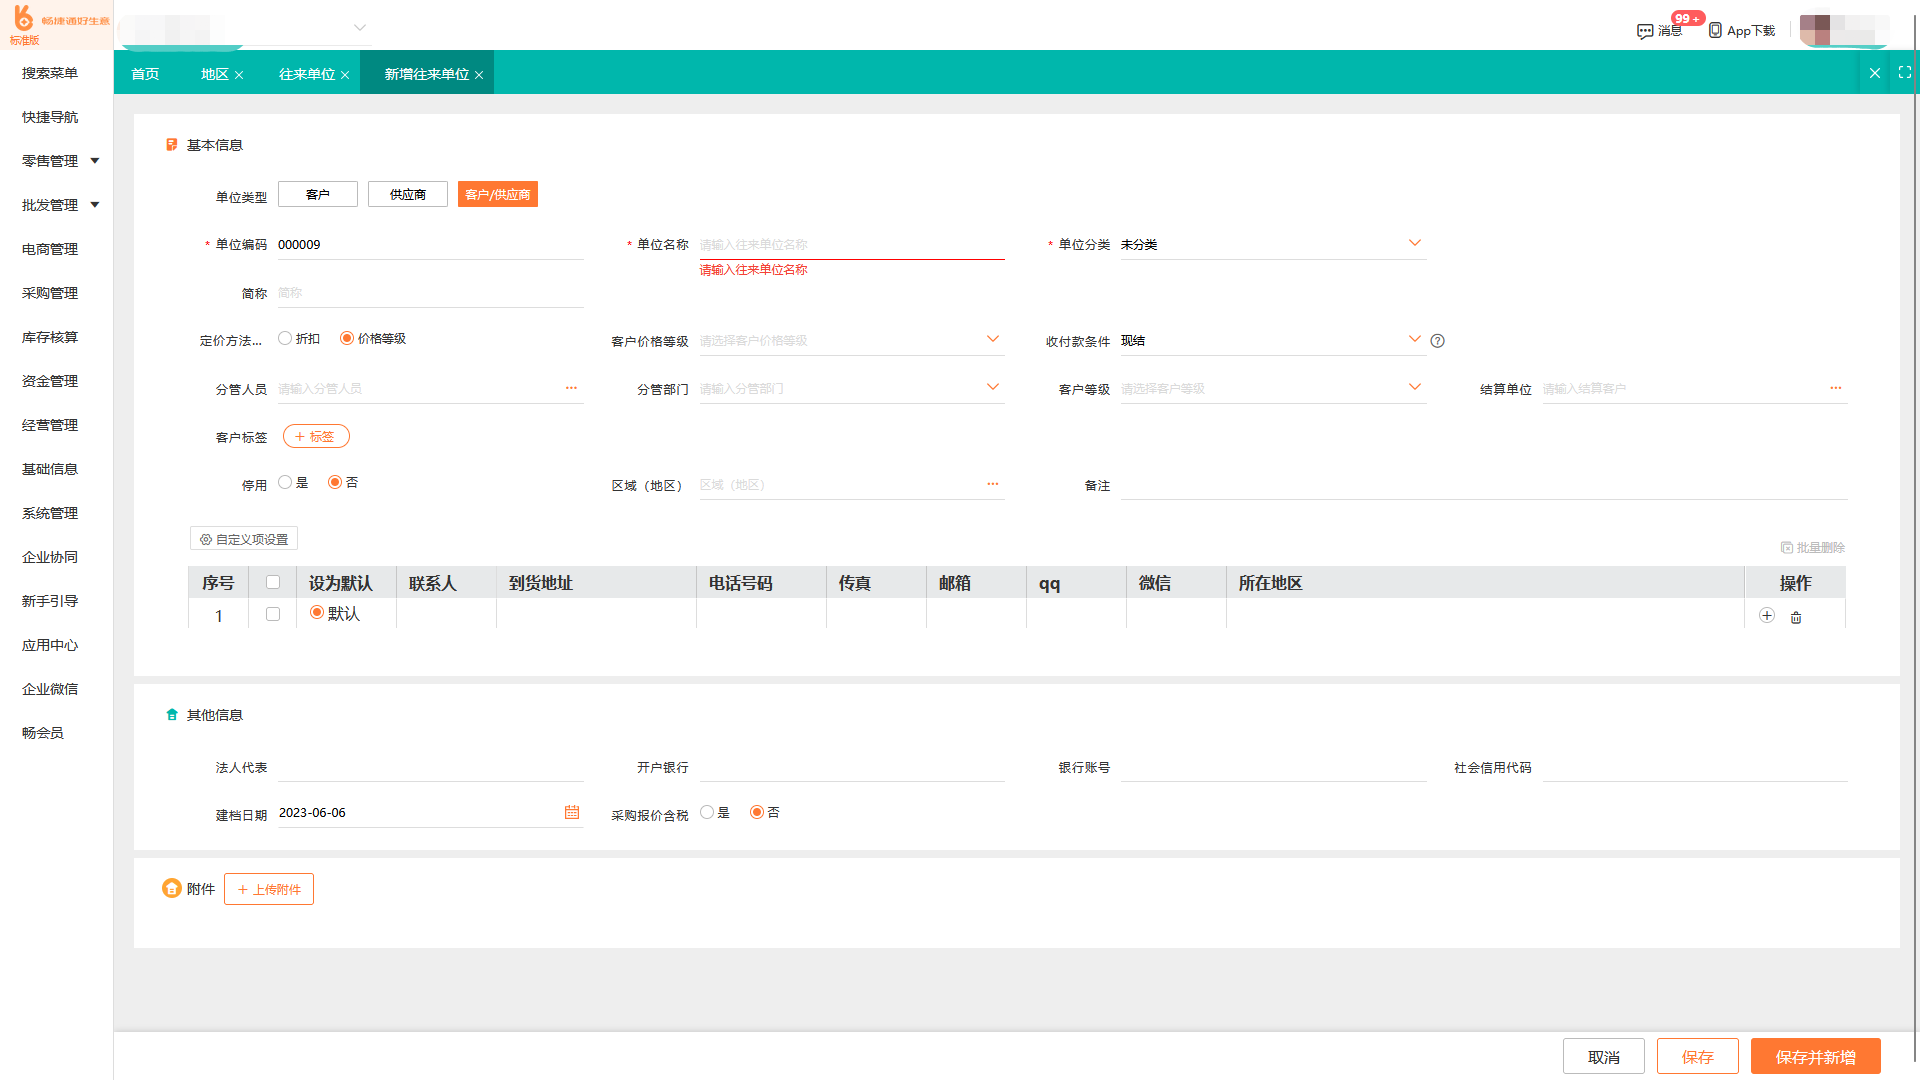Select 折扣 pricing method radio button
Screen dimensions: 1920x1080
(285, 340)
